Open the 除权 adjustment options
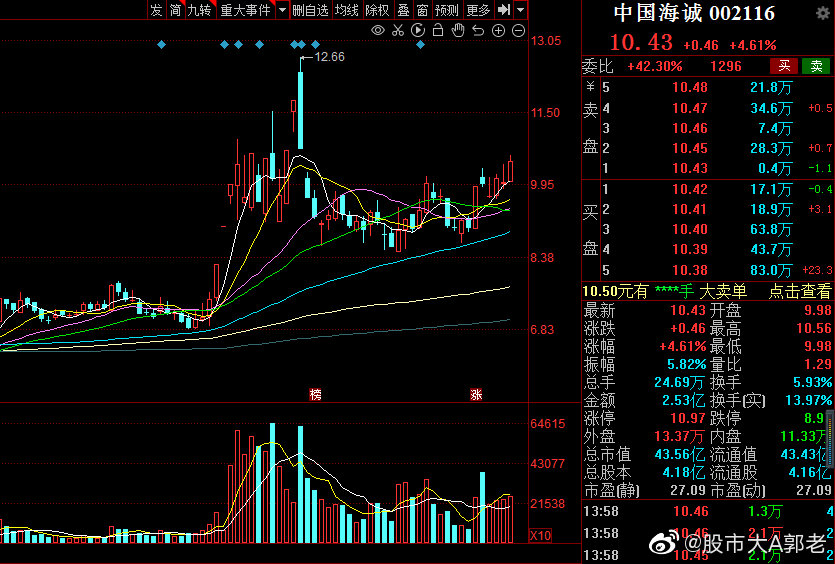The height and width of the screenshot is (564, 835). [x=377, y=10]
